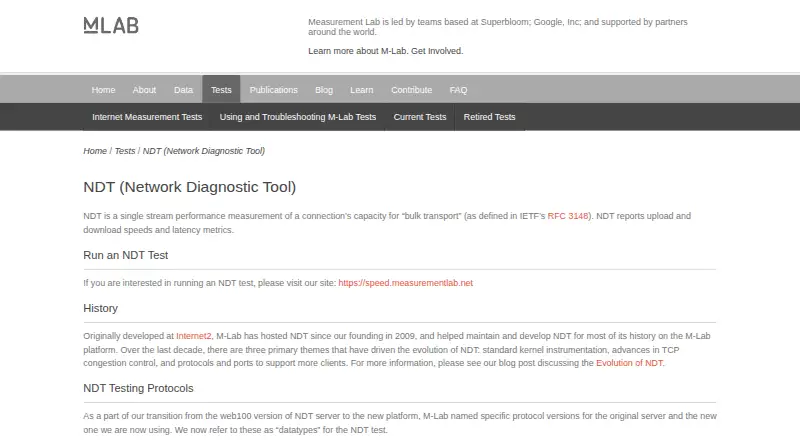Select the Tests nav tab

click(x=221, y=90)
